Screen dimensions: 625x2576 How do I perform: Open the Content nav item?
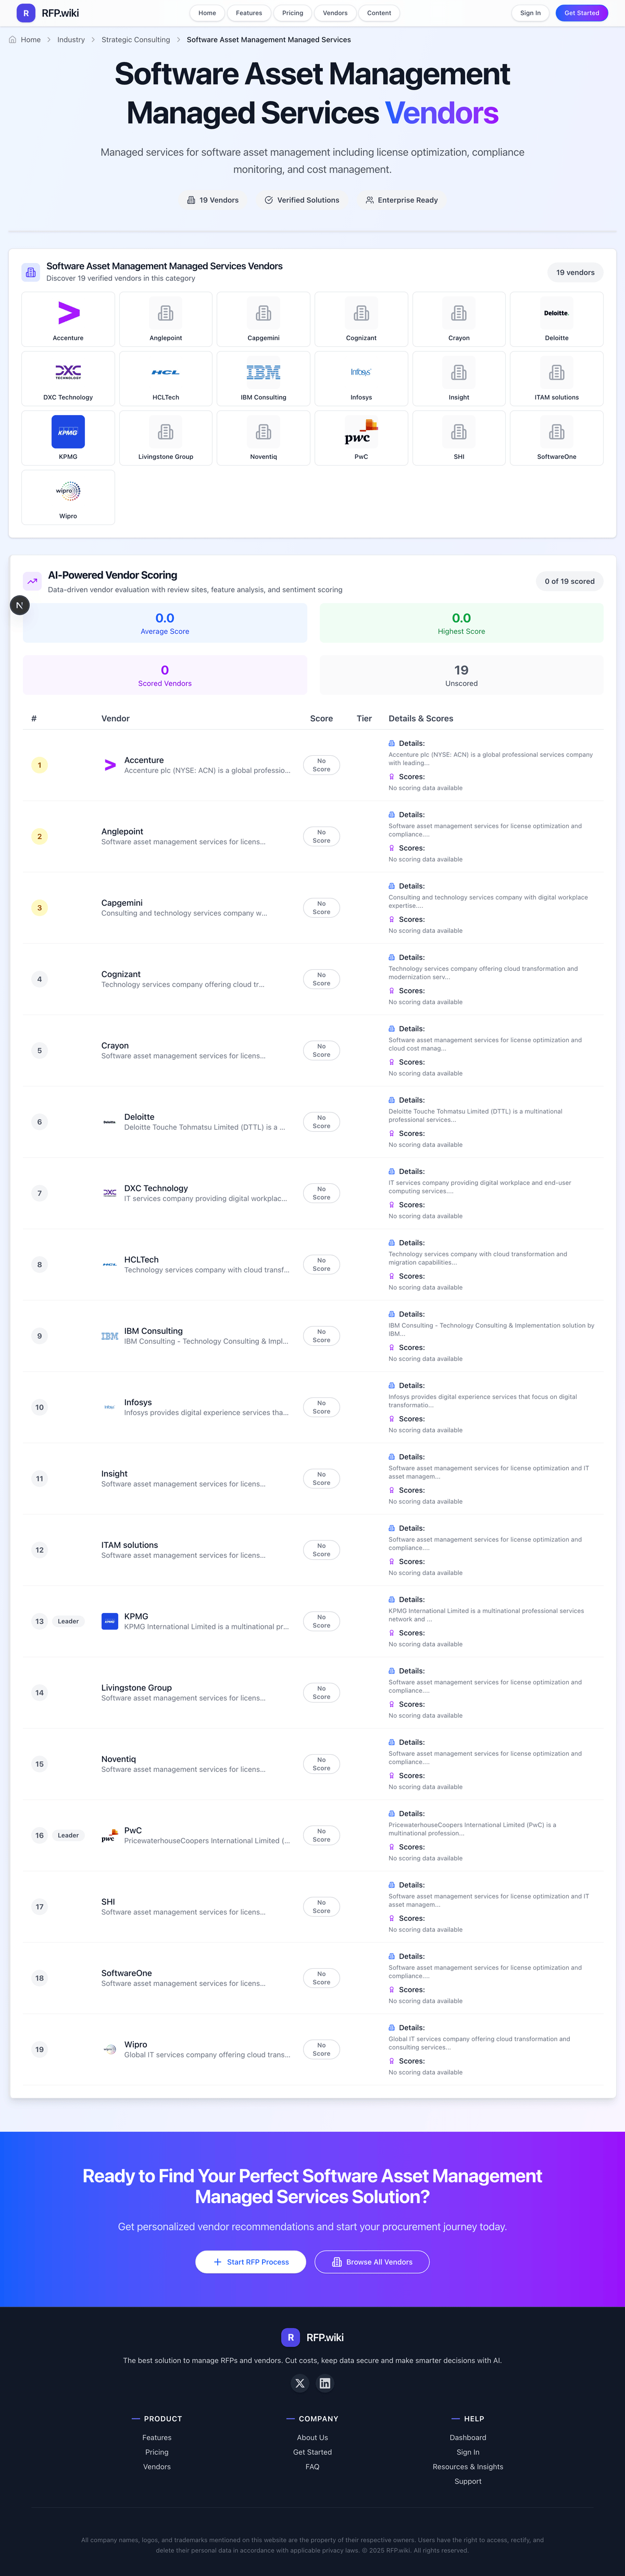(x=379, y=13)
